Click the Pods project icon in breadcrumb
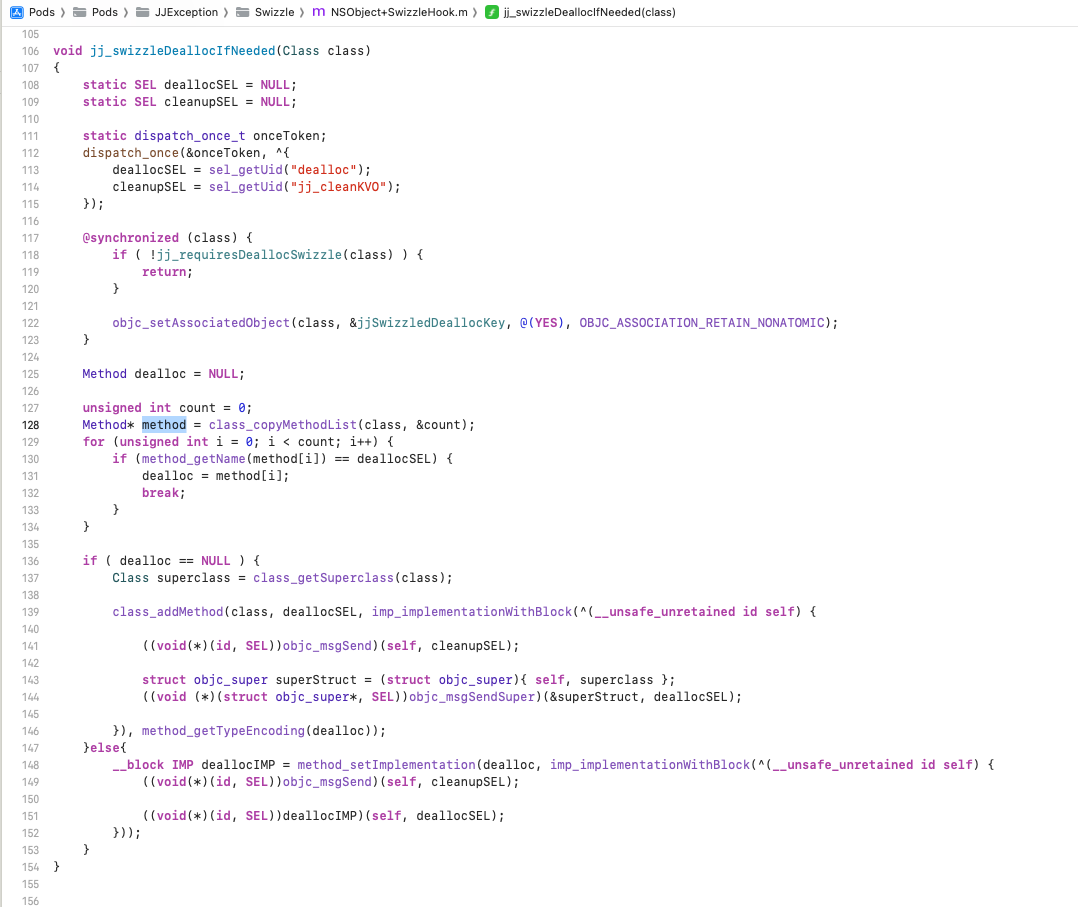This screenshot has width=1078, height=907. (x=16, y=12)
